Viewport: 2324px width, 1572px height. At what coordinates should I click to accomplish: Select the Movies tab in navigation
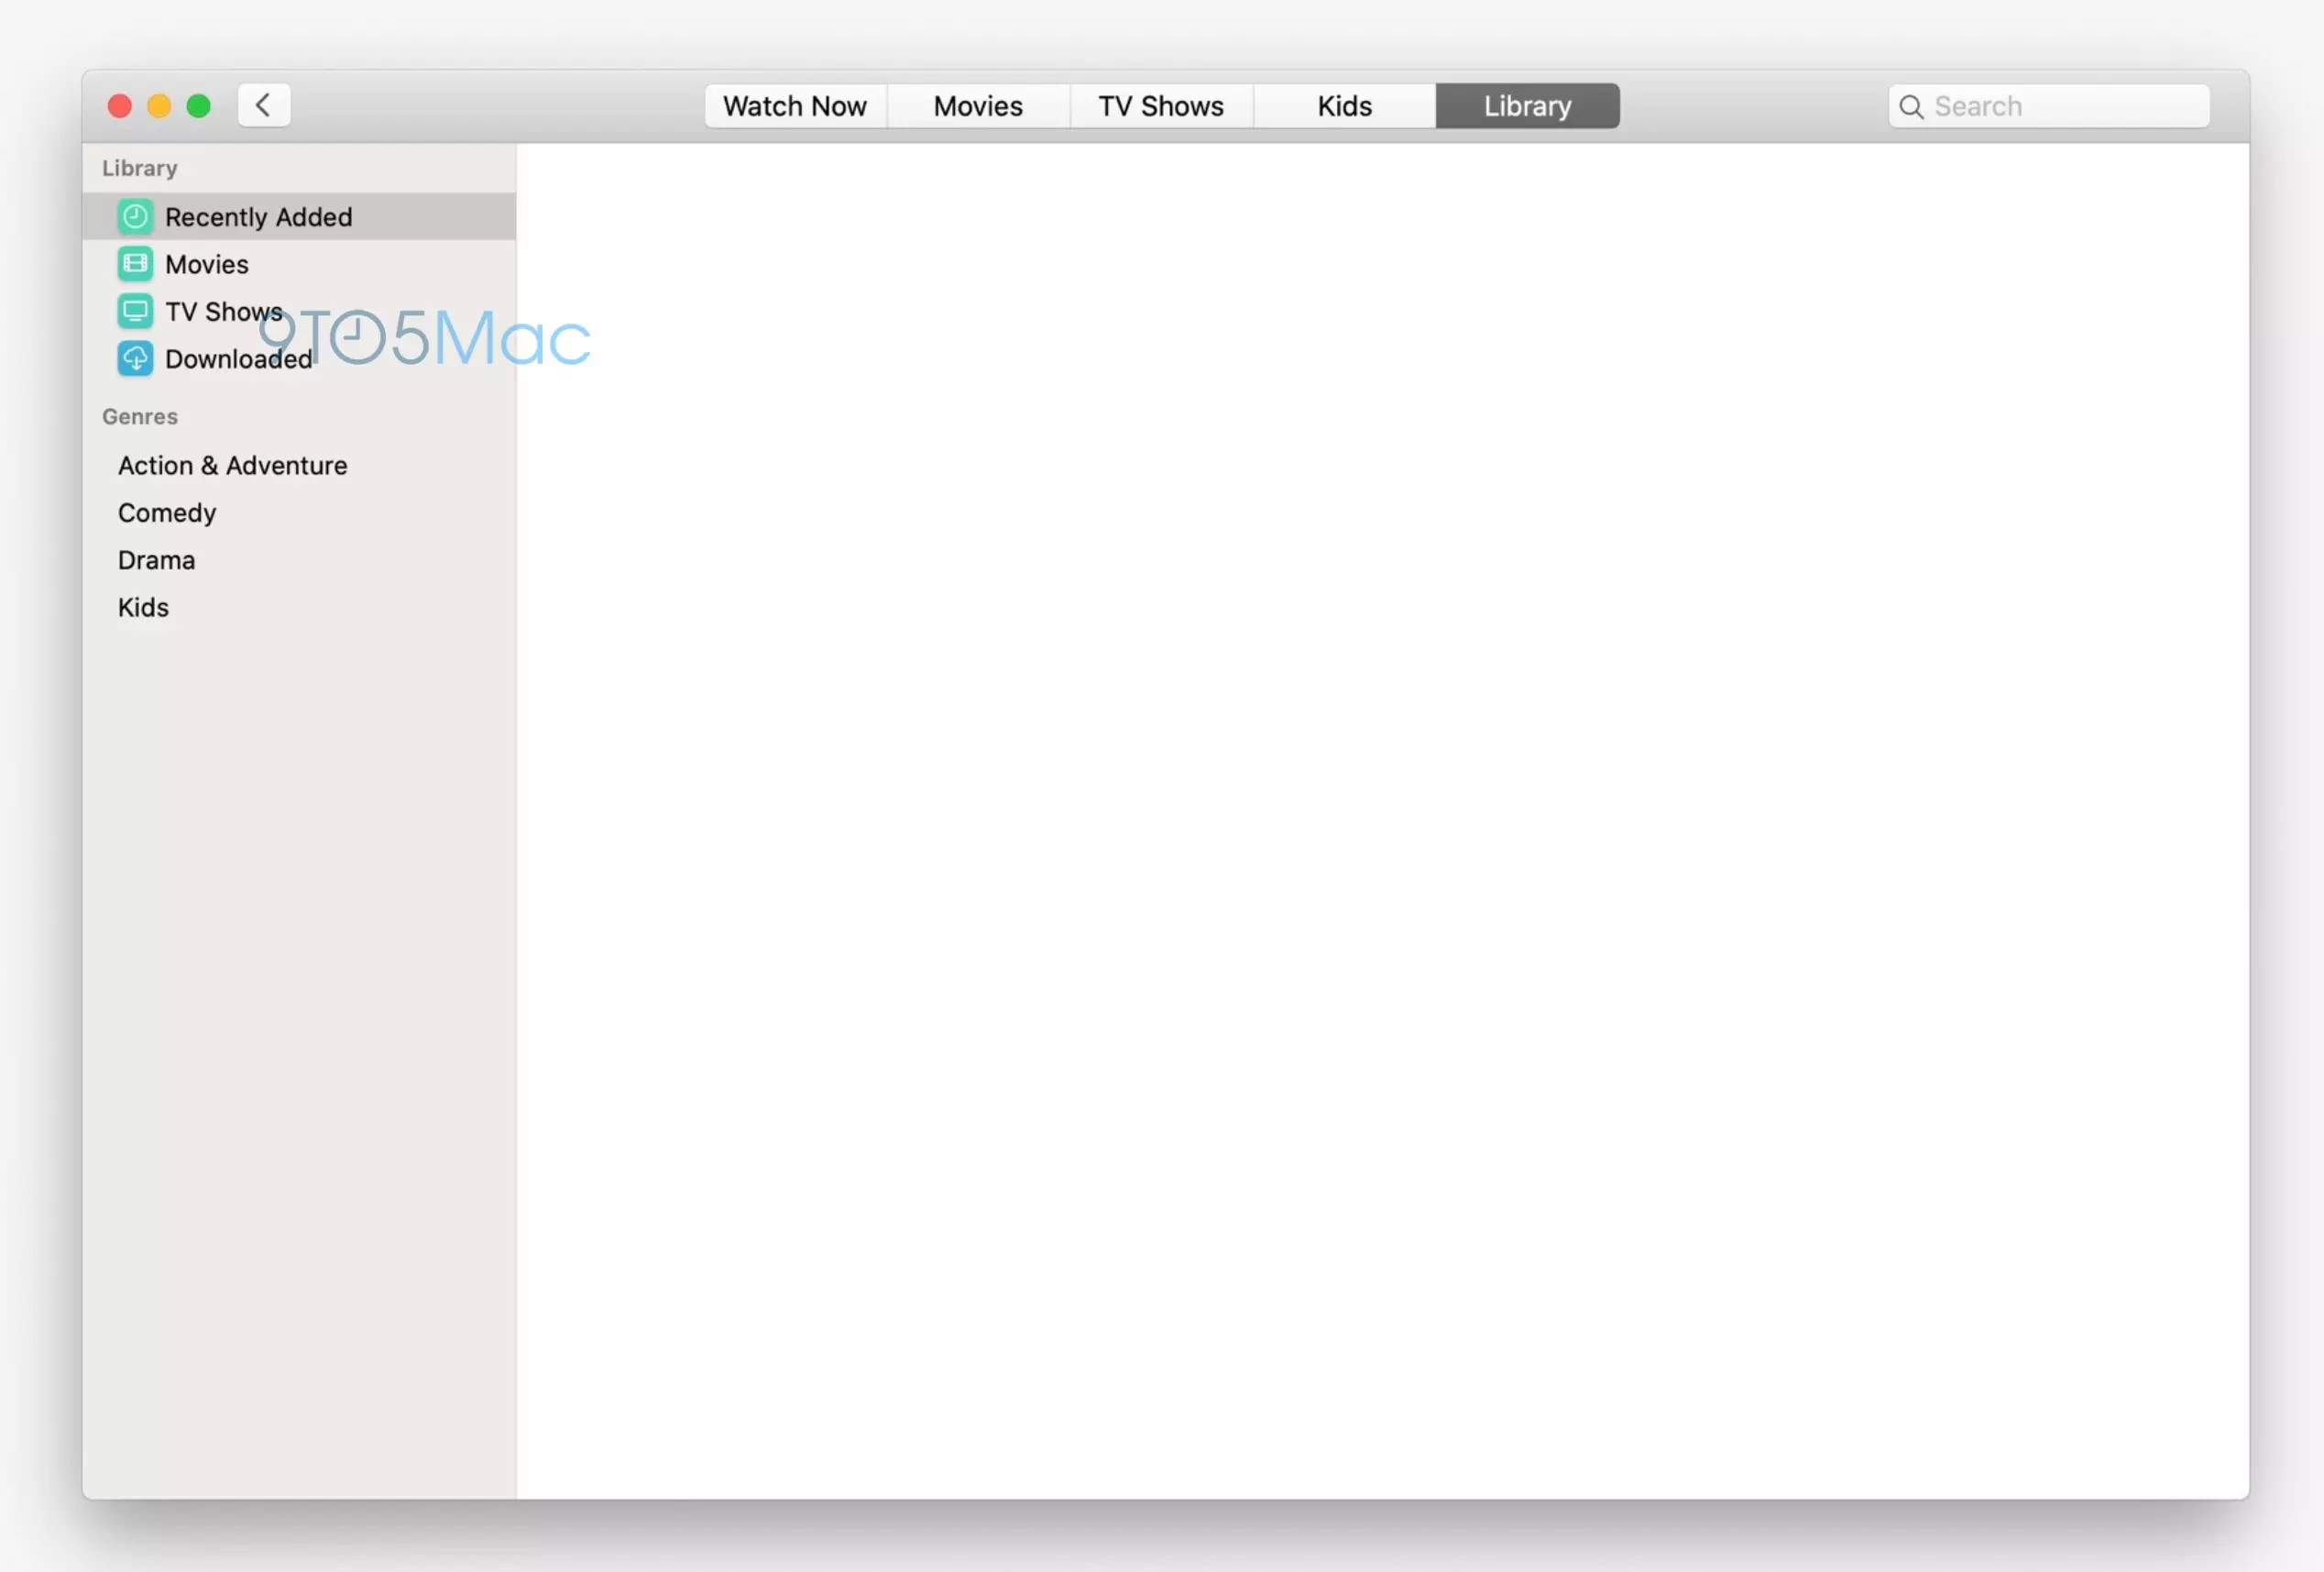[x=979, y=105]
